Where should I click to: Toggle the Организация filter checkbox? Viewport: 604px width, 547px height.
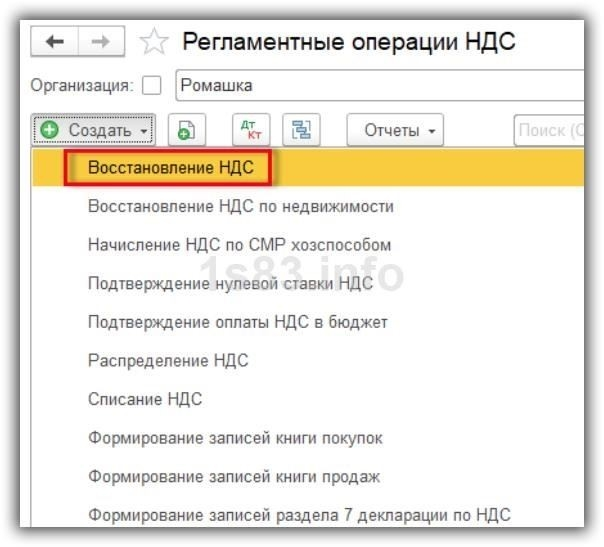tap(151, 86)
